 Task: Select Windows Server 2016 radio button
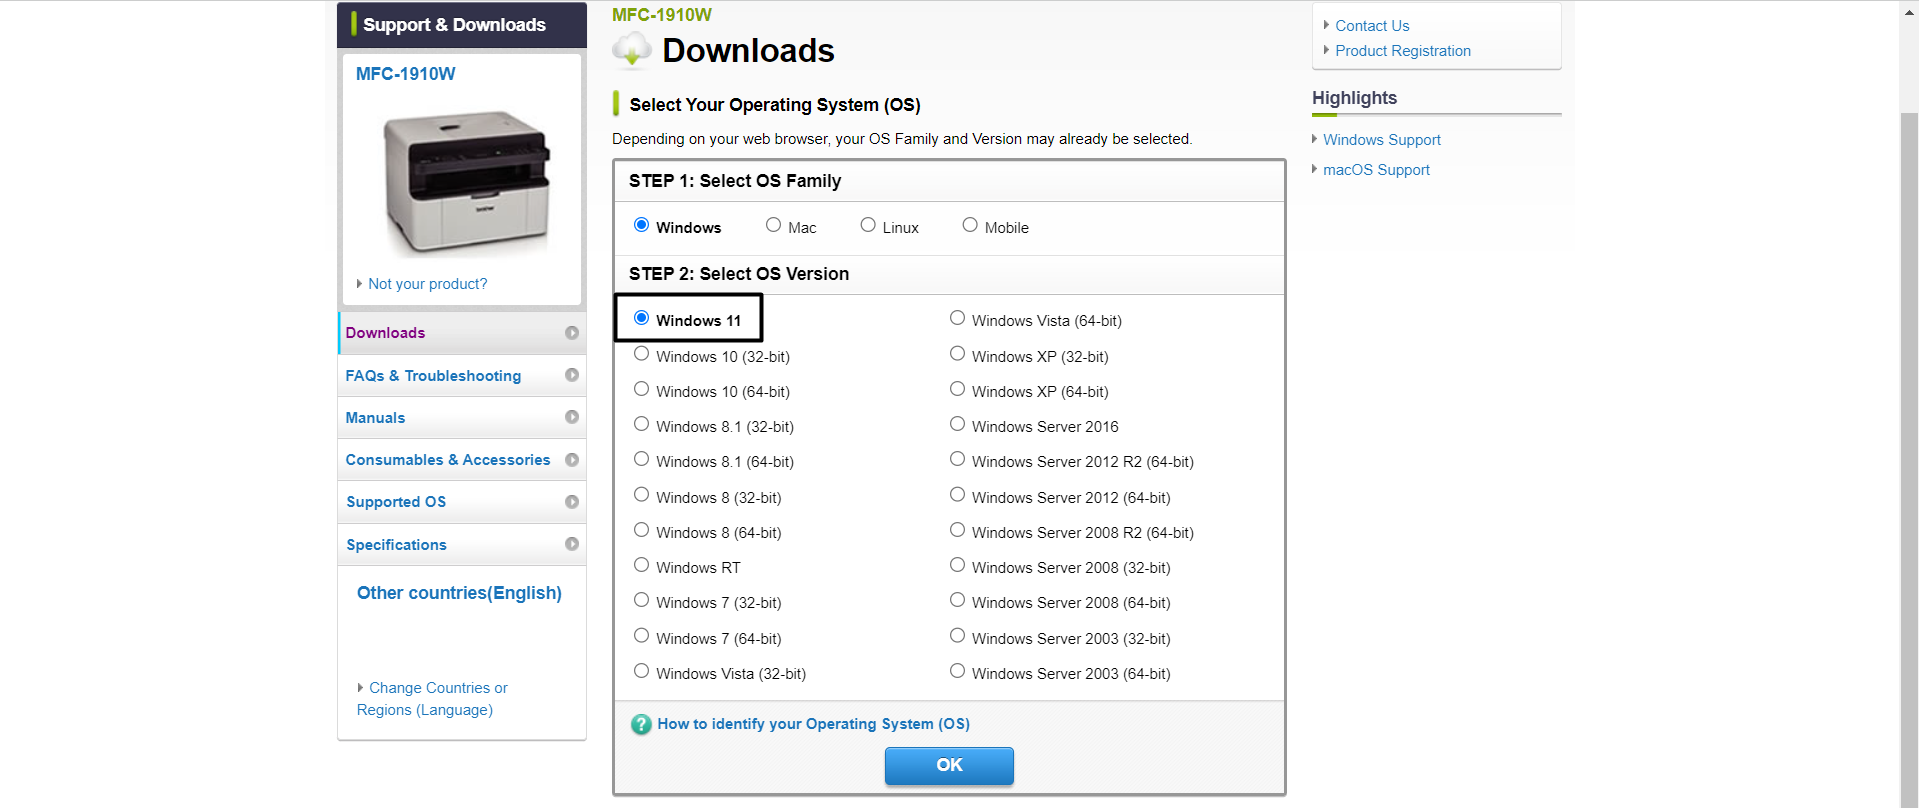[958, 425]
